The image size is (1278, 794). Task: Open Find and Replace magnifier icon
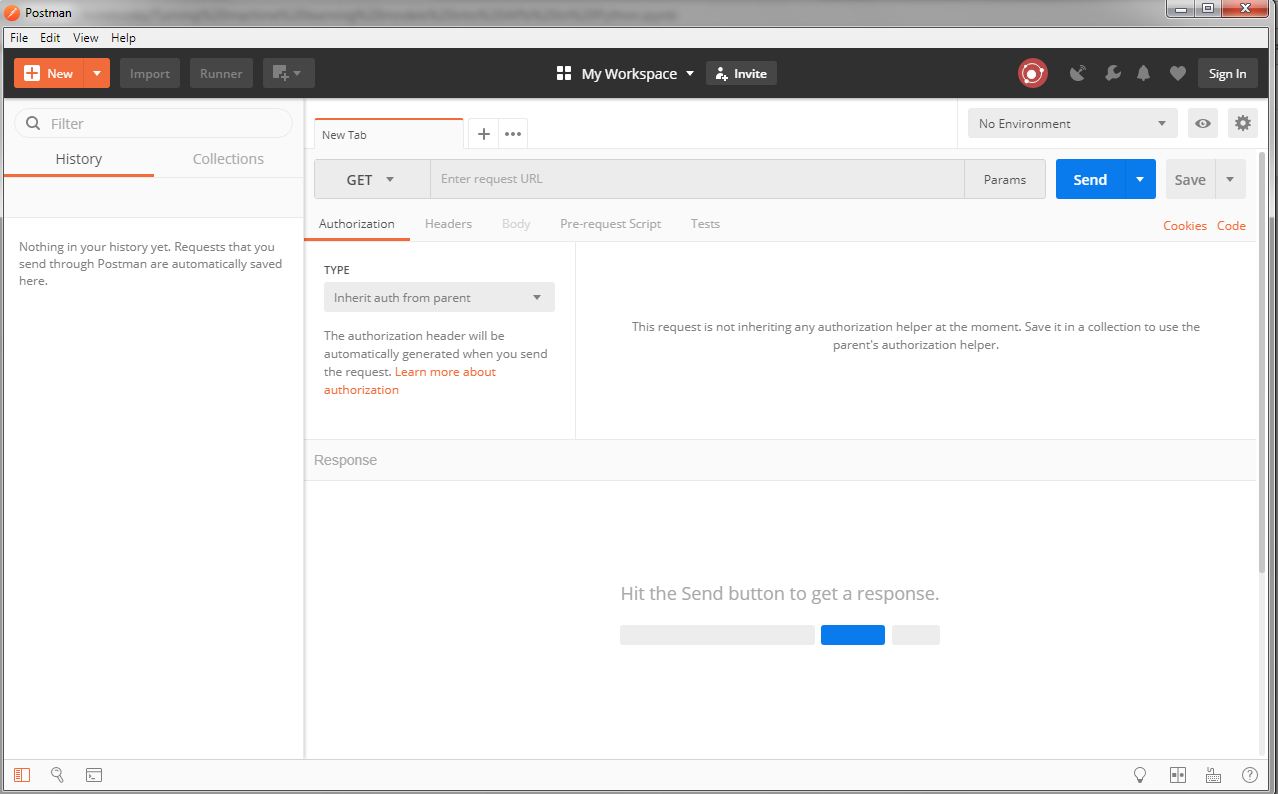(57, 775)
